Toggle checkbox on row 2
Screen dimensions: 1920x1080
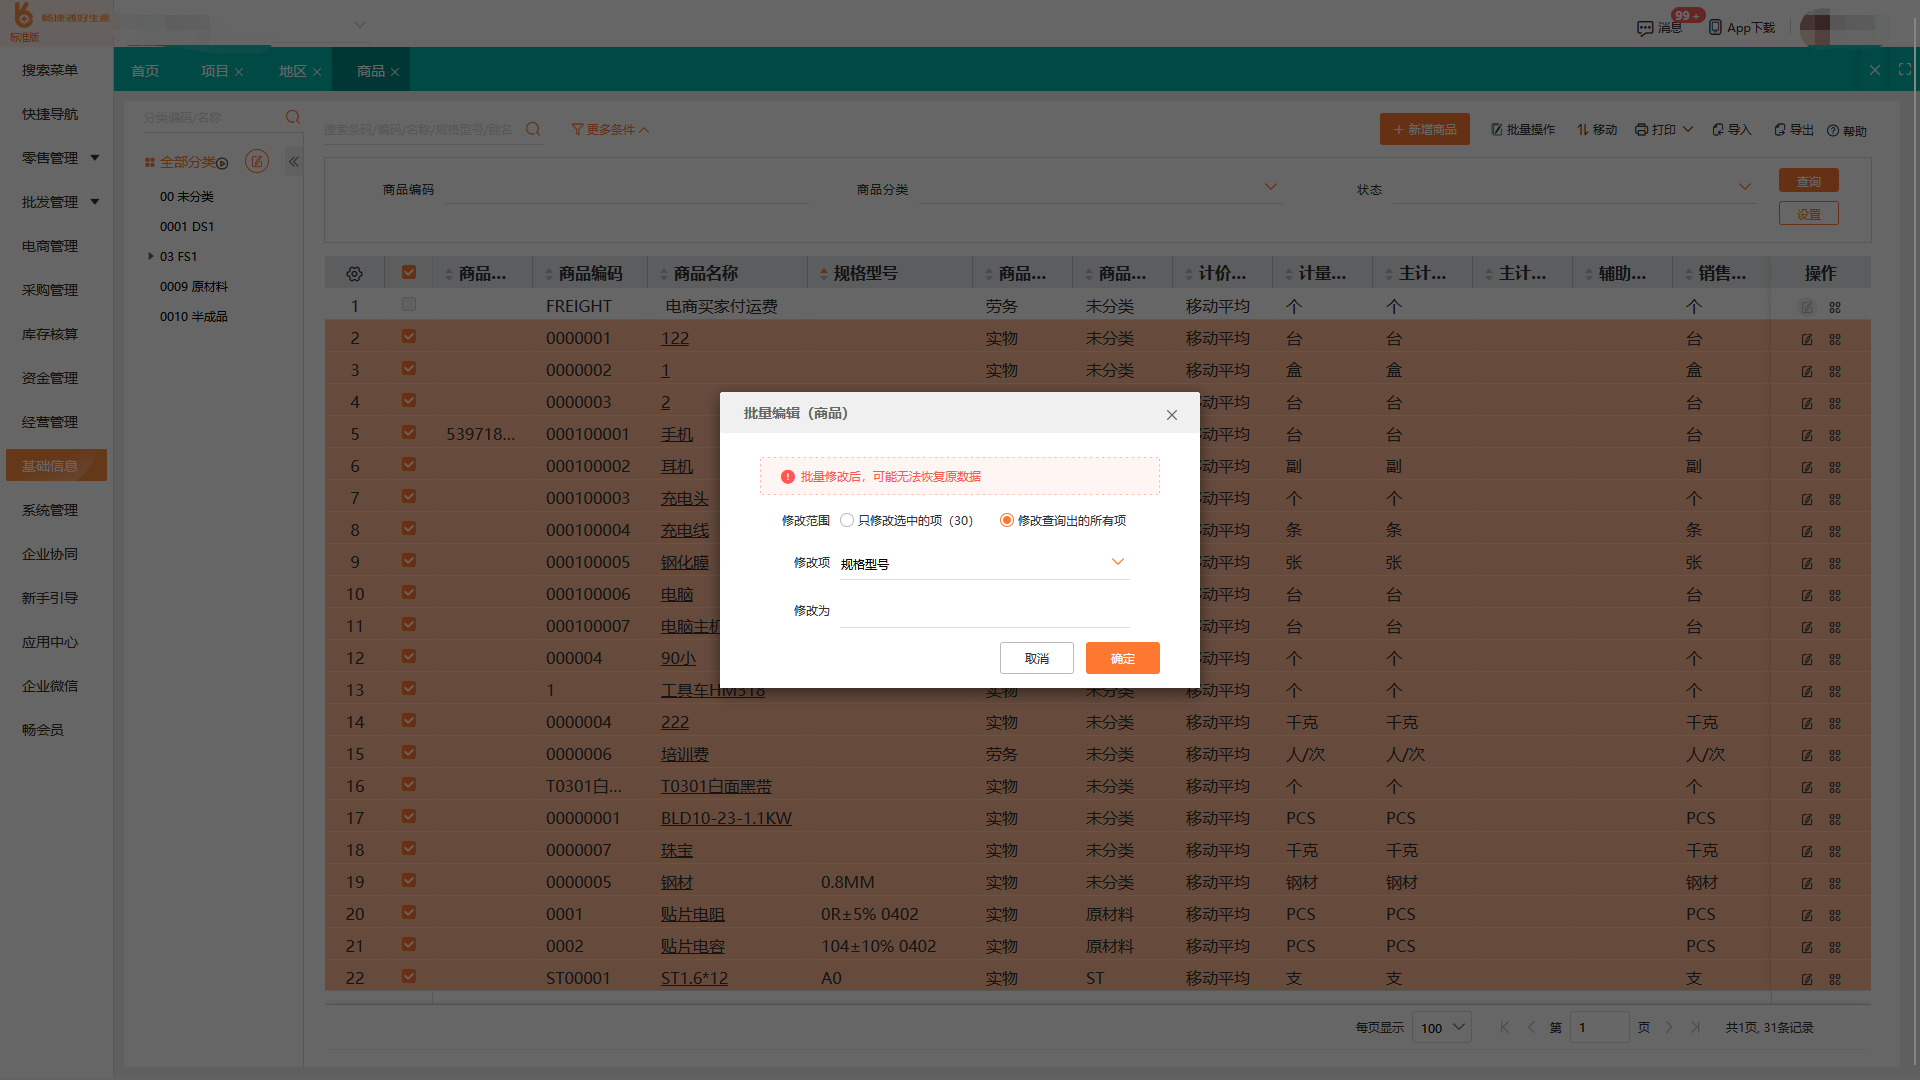(x=411, y=336)
